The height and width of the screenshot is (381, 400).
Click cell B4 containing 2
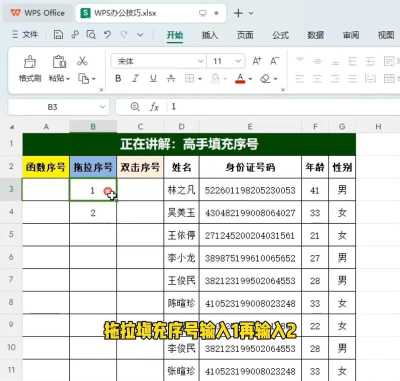coord(93,213)
